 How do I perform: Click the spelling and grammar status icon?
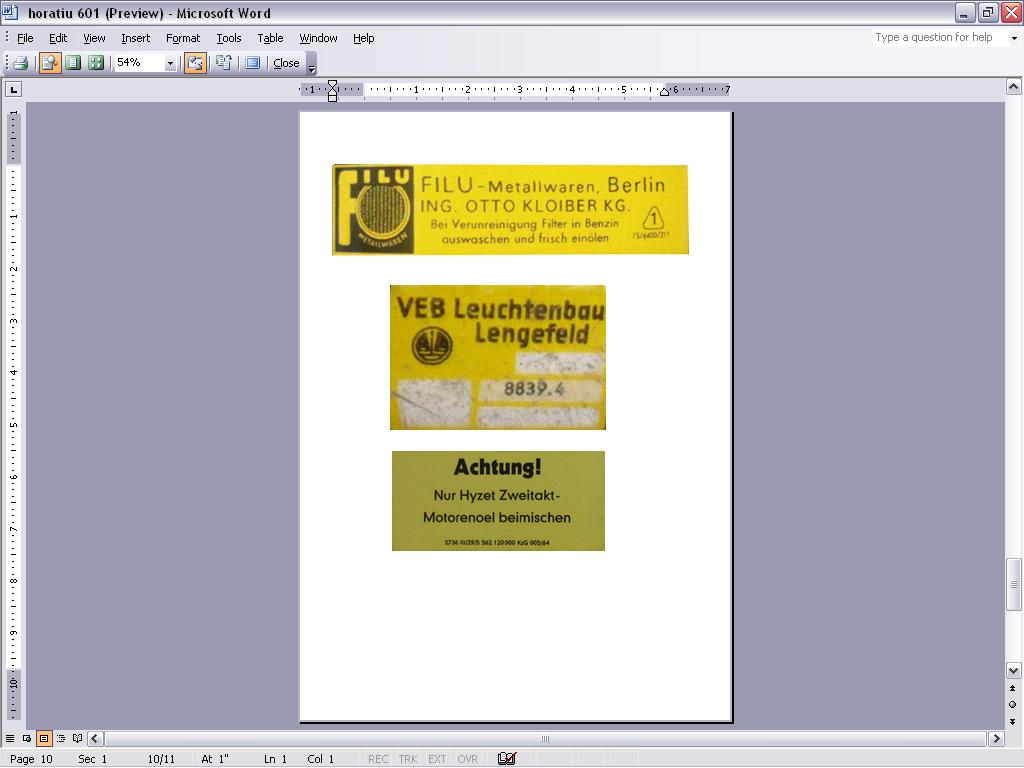click(x=507, y=759)
